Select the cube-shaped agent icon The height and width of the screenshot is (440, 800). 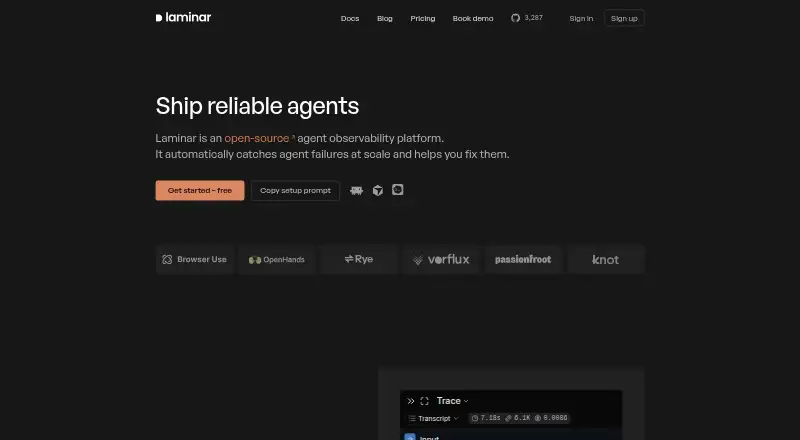pyautogui.click(x=378, y=190)
